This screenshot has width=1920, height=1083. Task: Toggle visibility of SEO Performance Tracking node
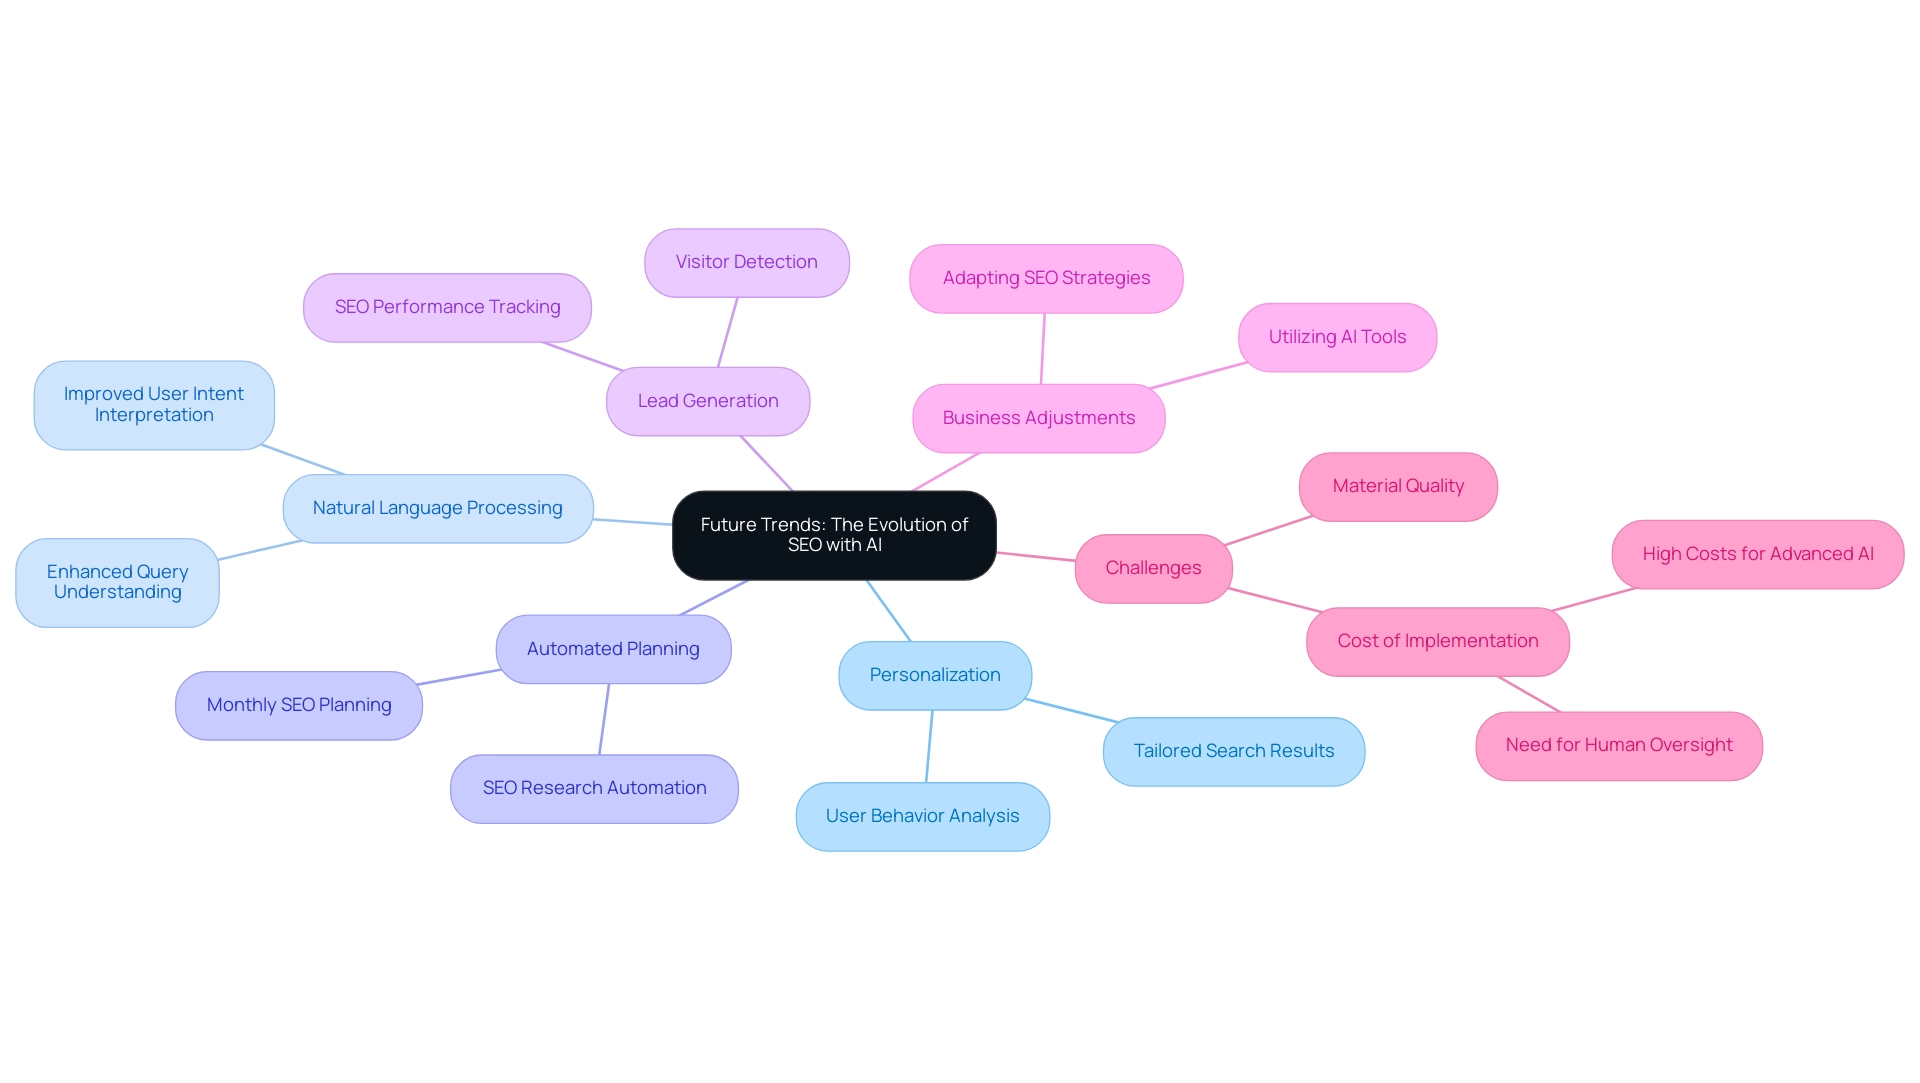point(448,306)
